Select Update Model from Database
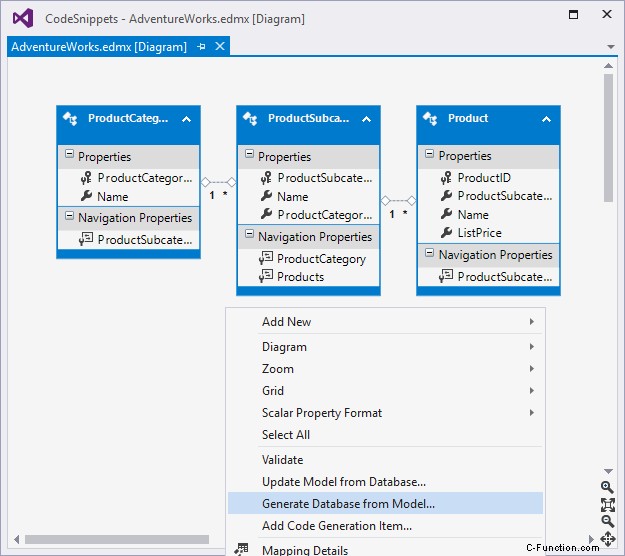This screenshot has height=556, width=625. [343, 482]
